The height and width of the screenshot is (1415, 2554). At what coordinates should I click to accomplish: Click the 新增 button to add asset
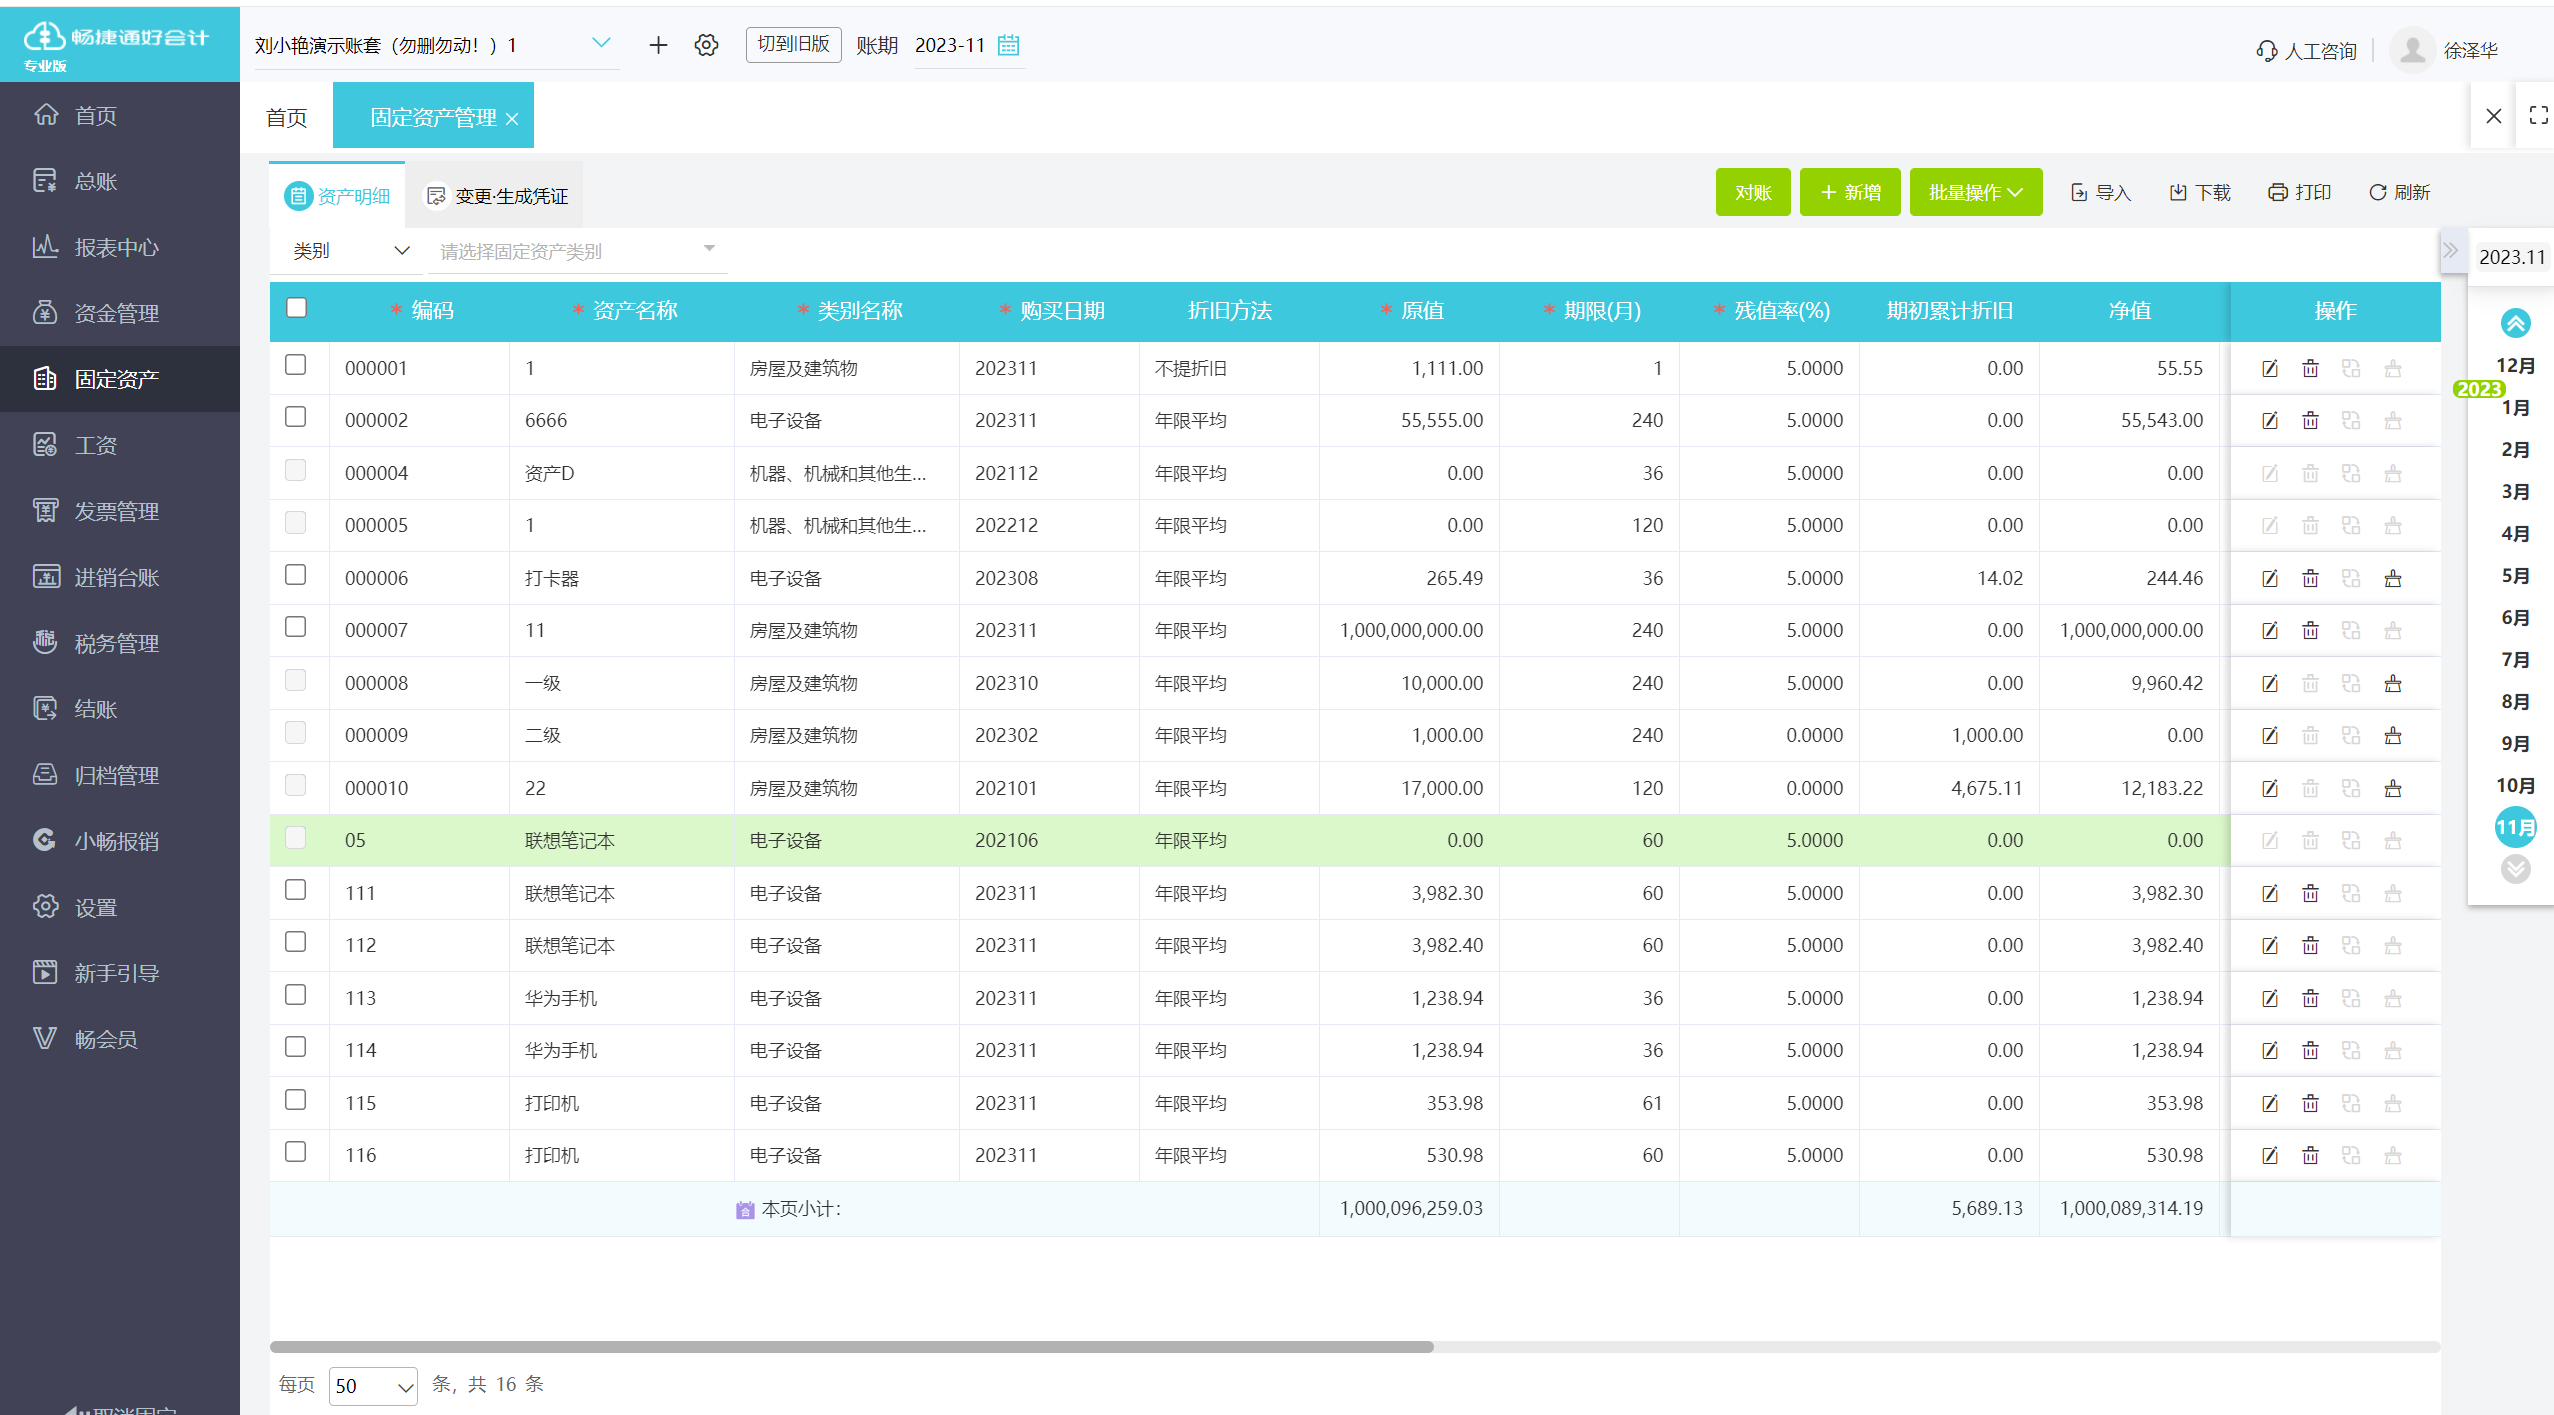coord(1852,193)
